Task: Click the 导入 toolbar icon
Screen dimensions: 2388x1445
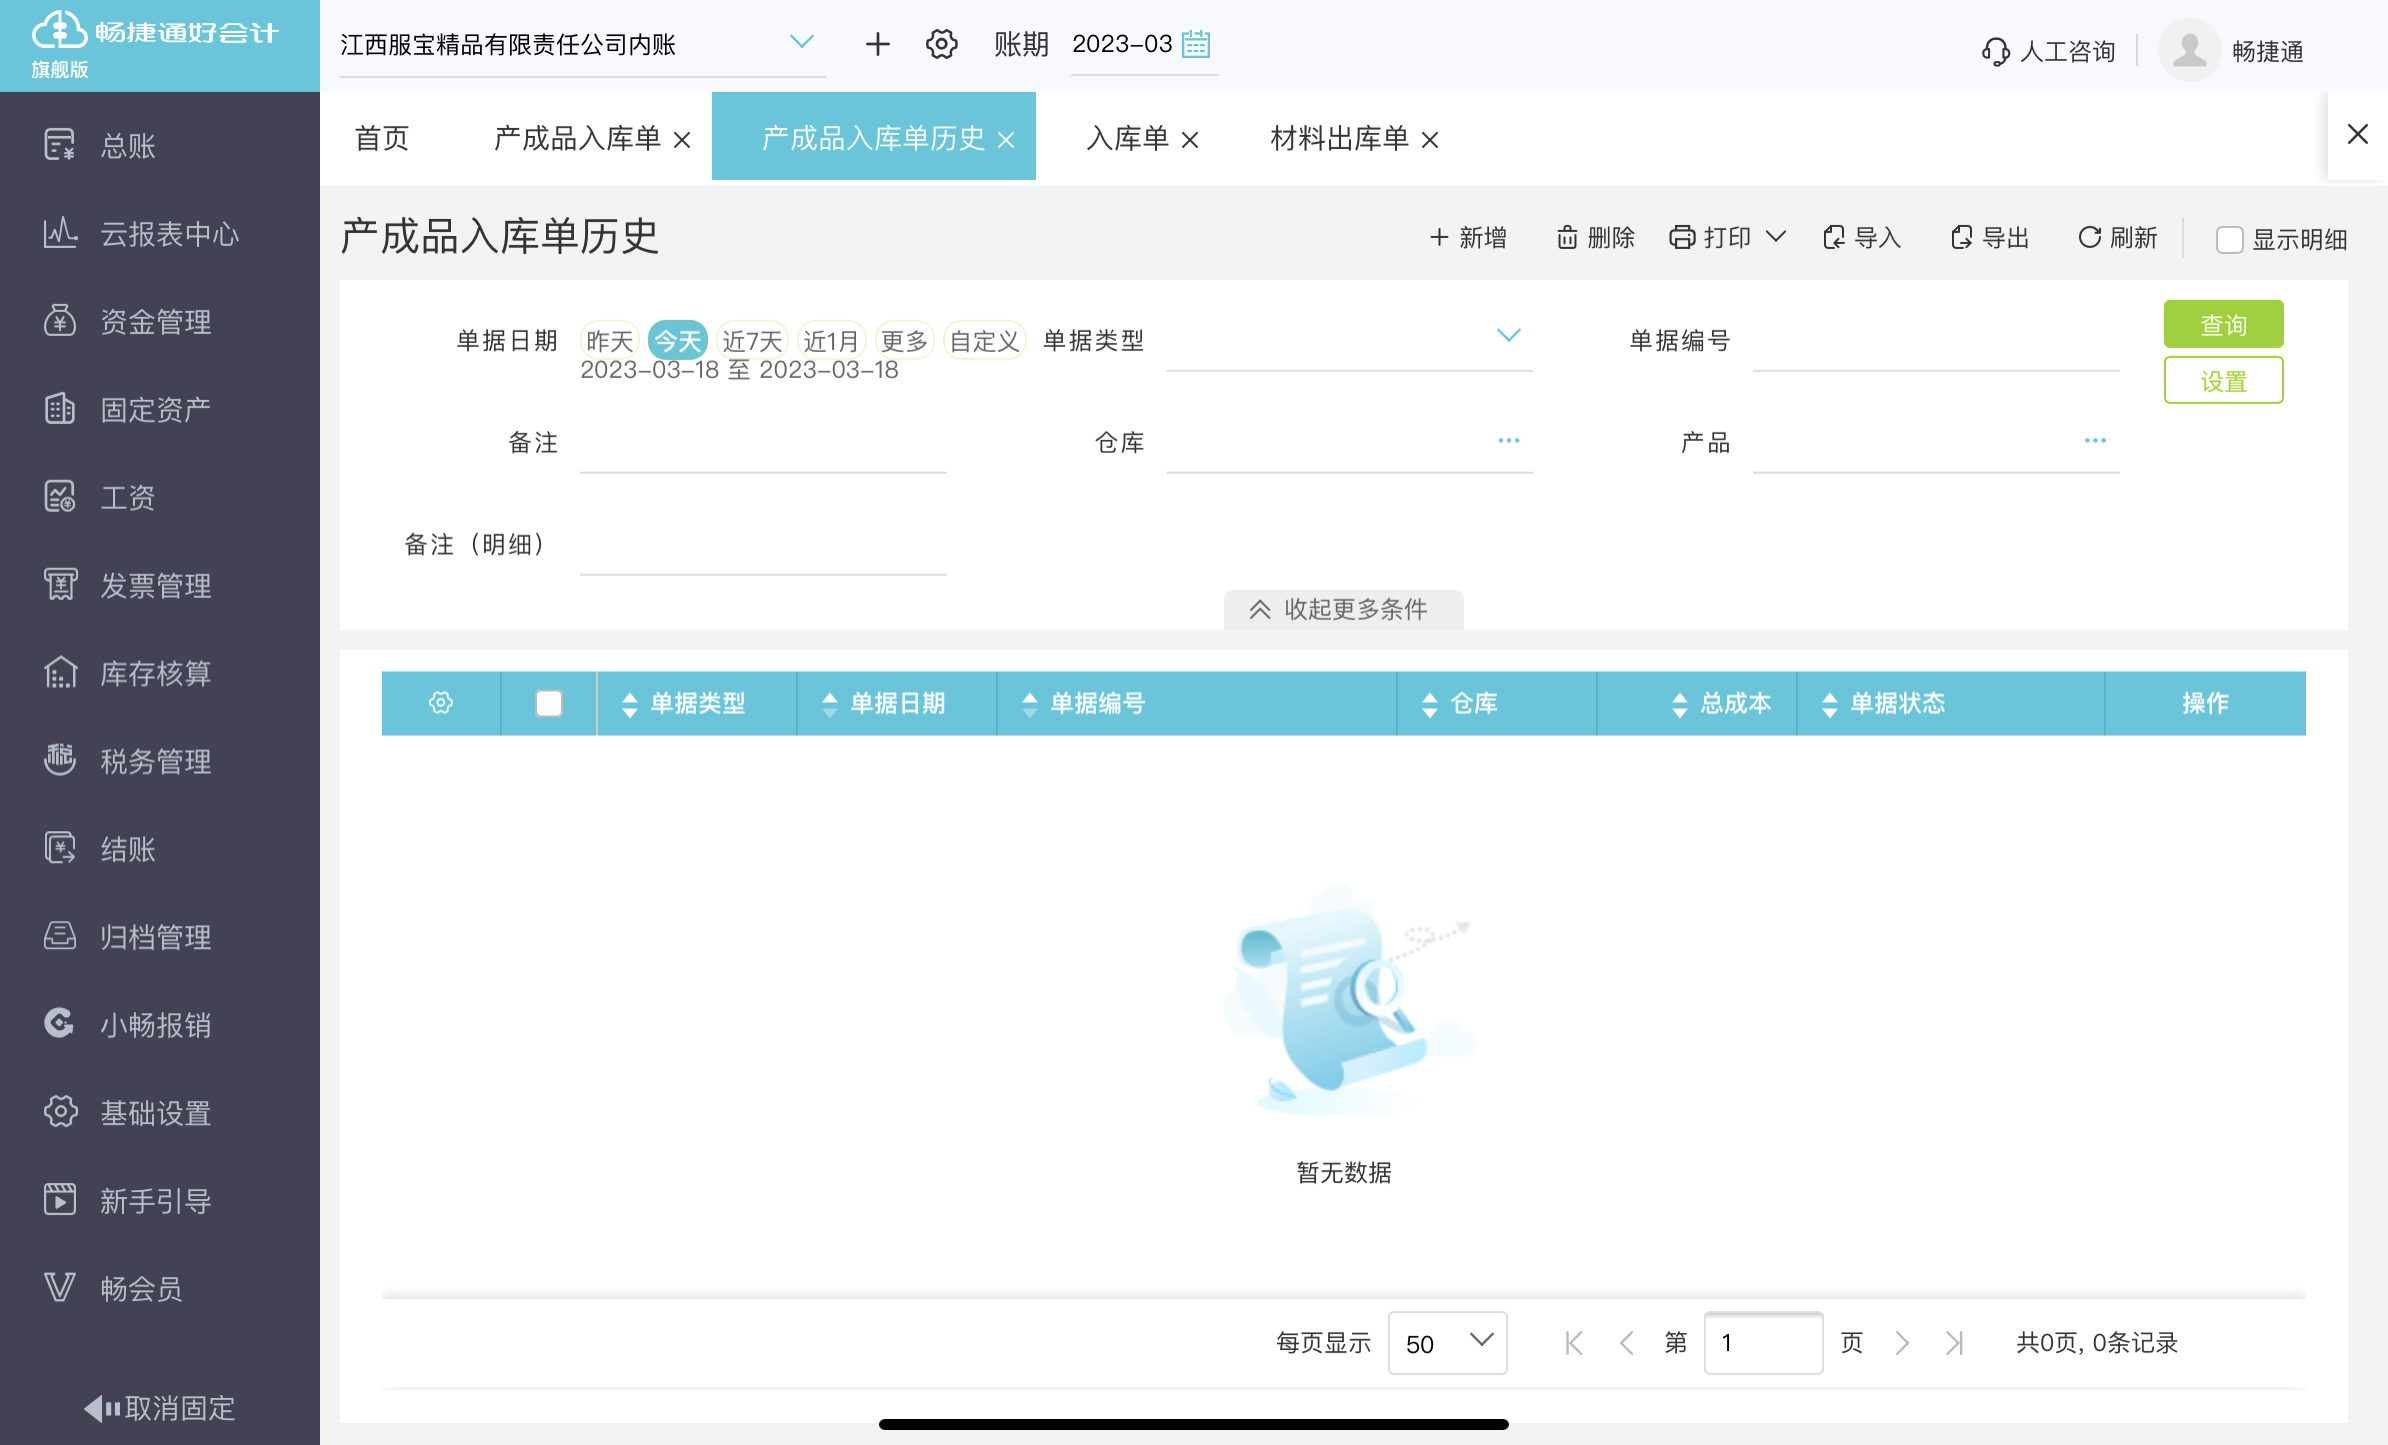Action: click(x=1859, y=237)
